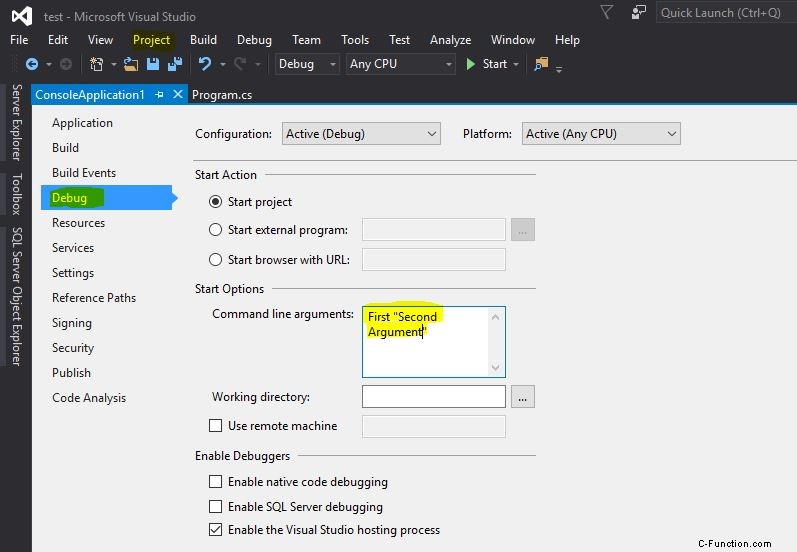Open the Project menu
This screenshot has height=552, width=797.
tap(151, 40)
